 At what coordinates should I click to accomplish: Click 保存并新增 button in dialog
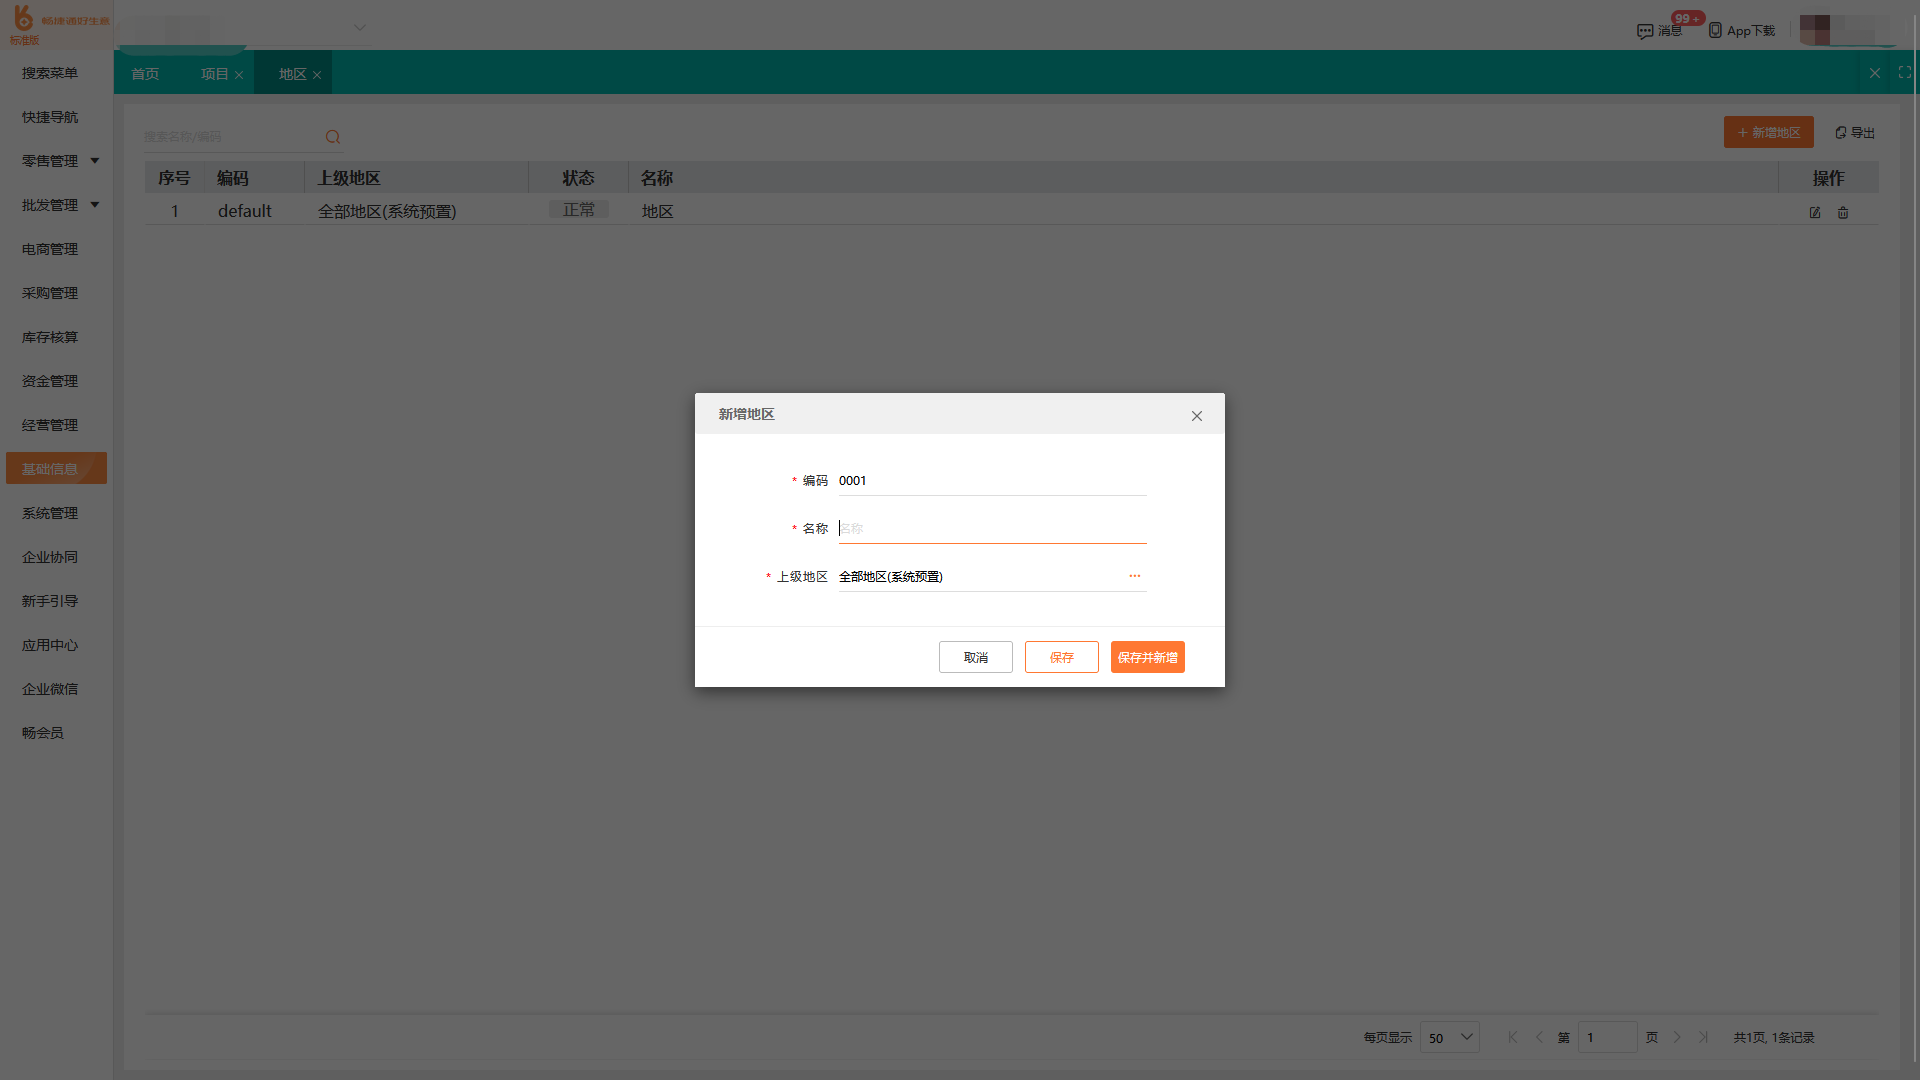coord(1147,657)
